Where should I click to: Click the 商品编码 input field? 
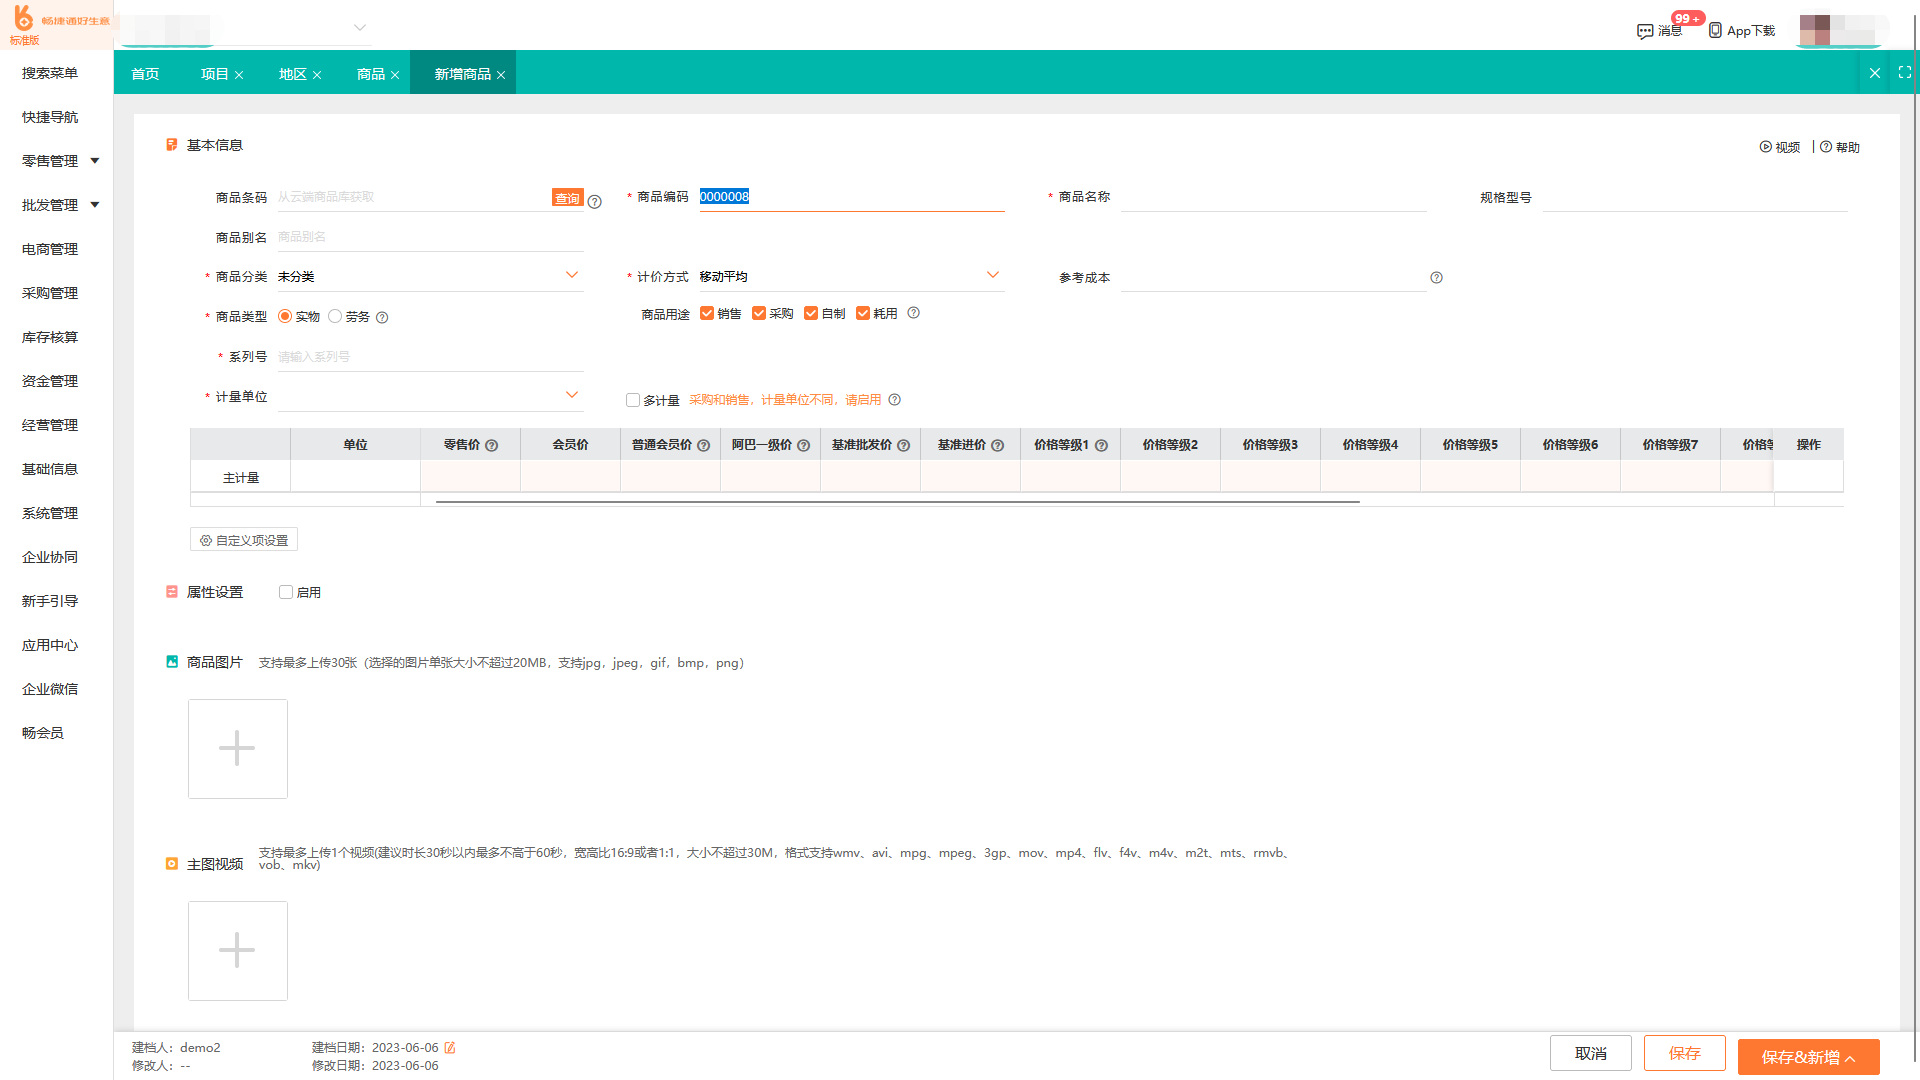(x=851, y=196)
